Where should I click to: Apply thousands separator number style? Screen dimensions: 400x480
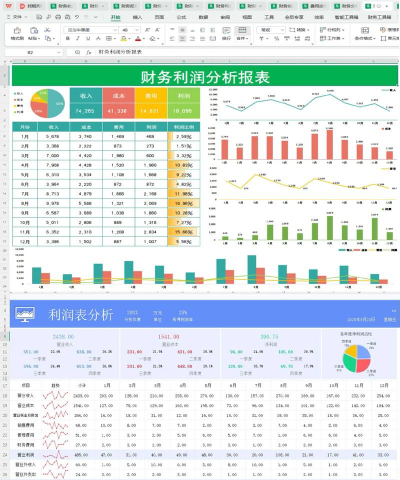click(x=286, y=39)
